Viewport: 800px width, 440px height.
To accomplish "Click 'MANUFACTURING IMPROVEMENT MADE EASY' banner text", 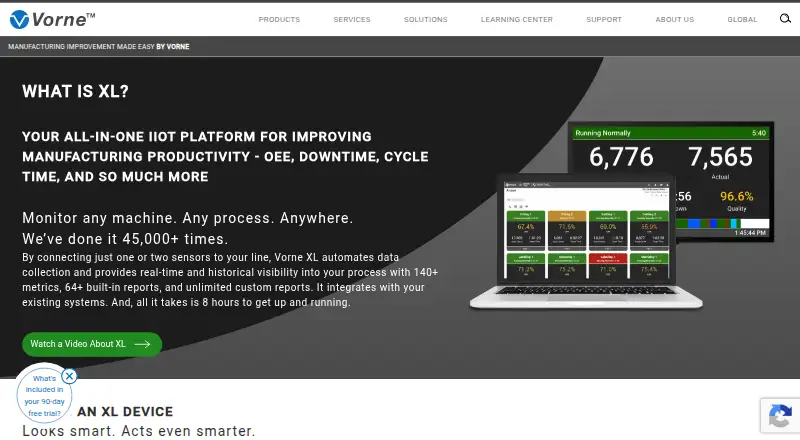I will pyautogui.click(x=81, y=46).
